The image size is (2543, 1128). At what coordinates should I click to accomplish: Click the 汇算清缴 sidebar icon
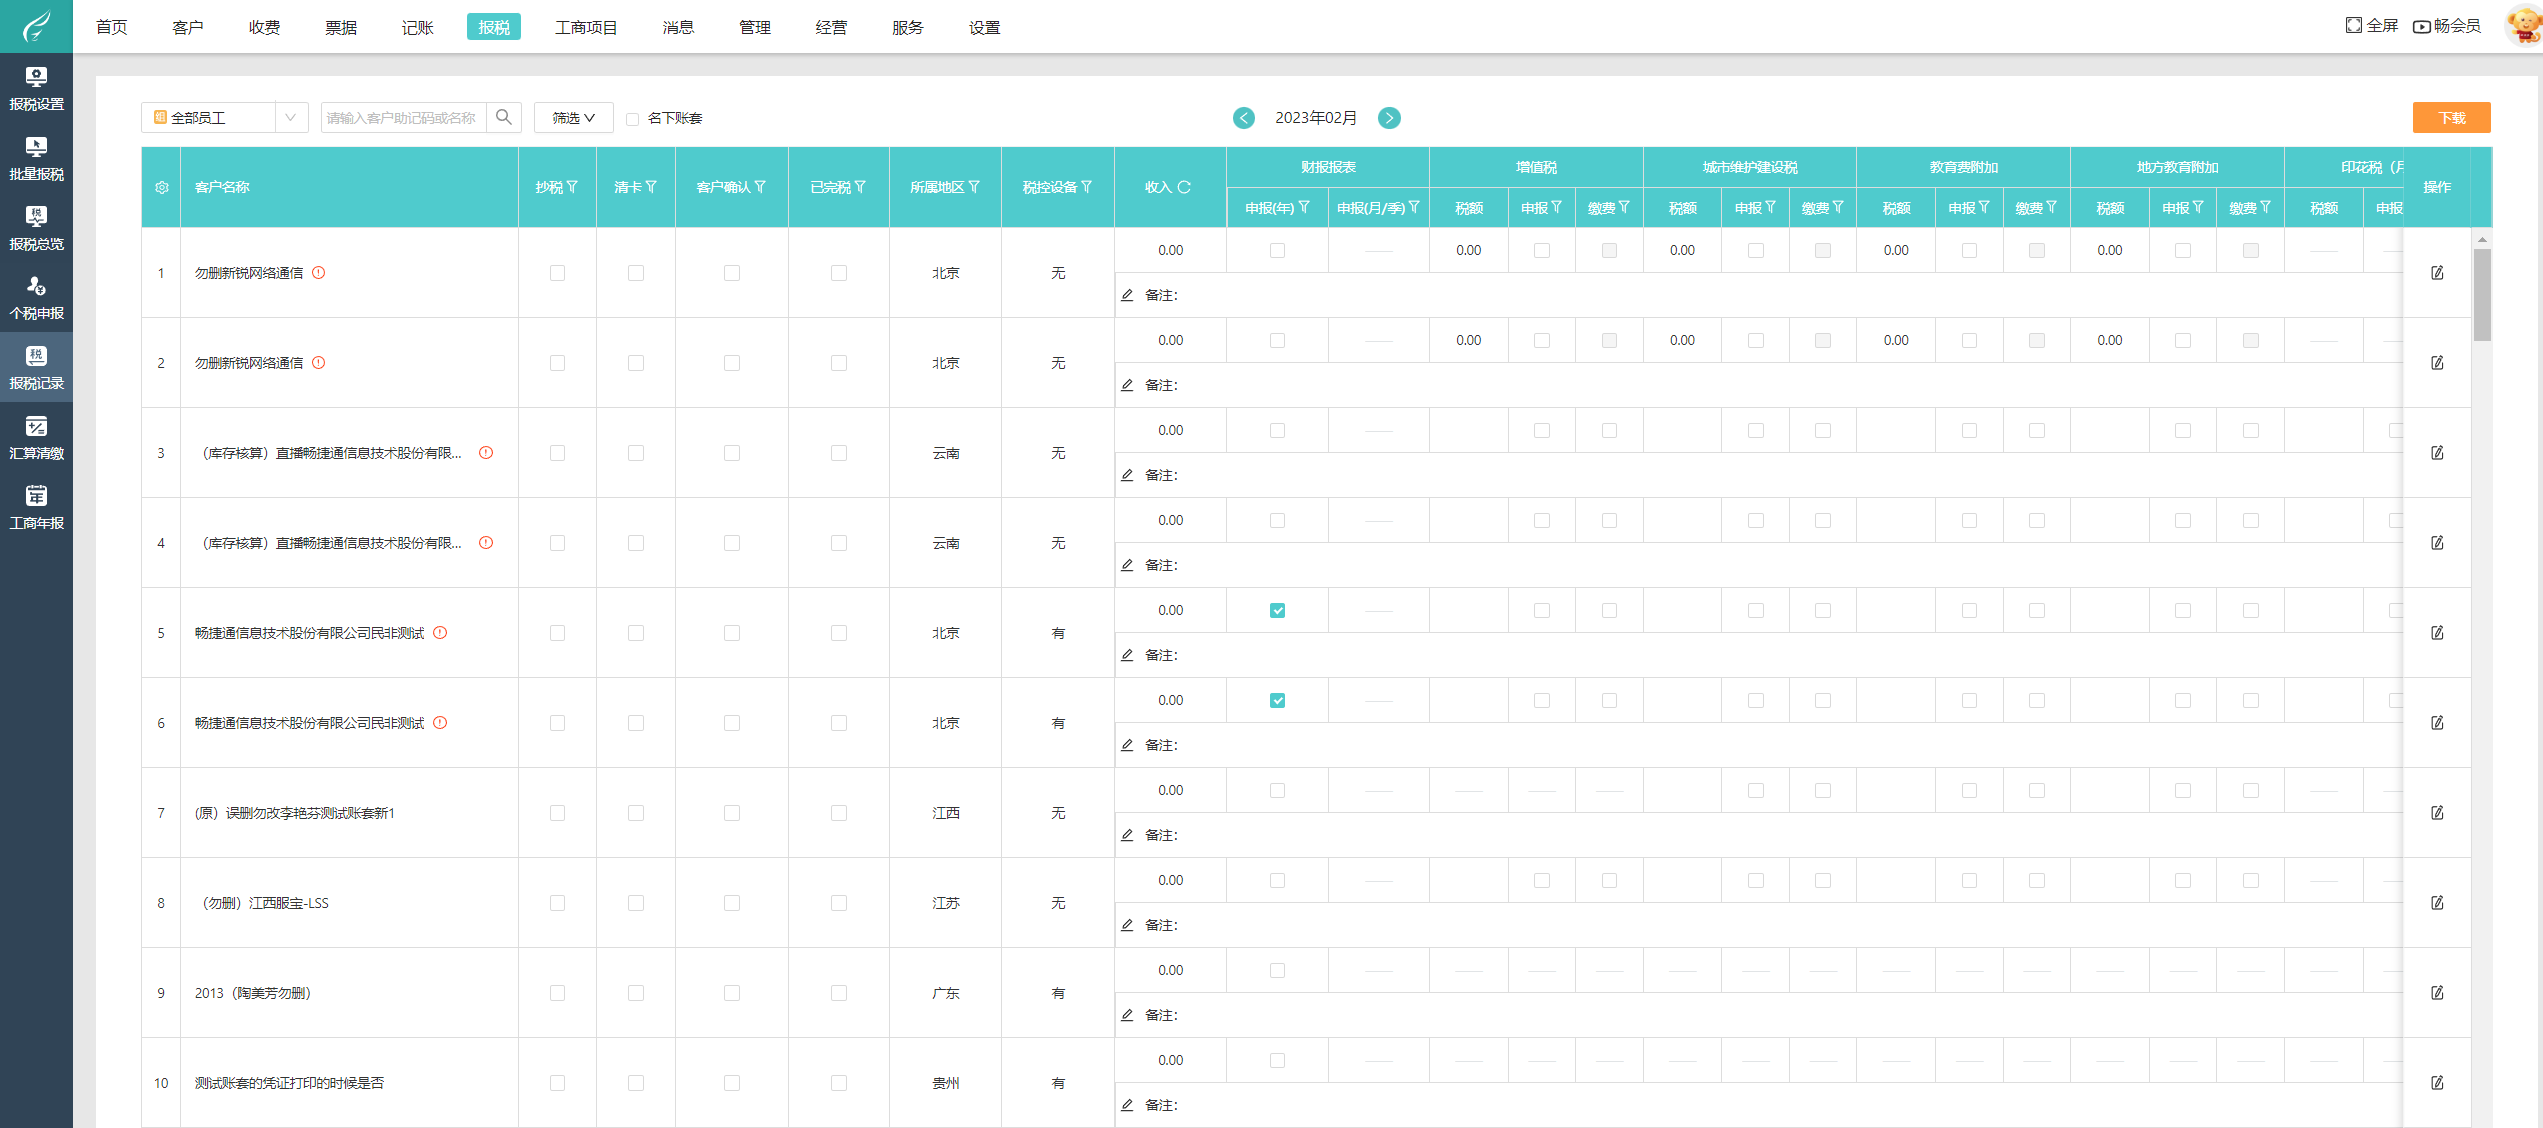36,441
